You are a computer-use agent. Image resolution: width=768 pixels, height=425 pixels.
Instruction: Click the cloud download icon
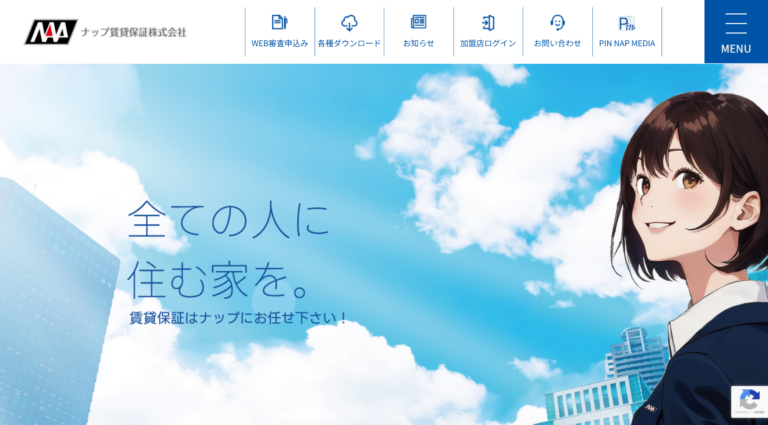pyautogui.click(x=349, y=22)
